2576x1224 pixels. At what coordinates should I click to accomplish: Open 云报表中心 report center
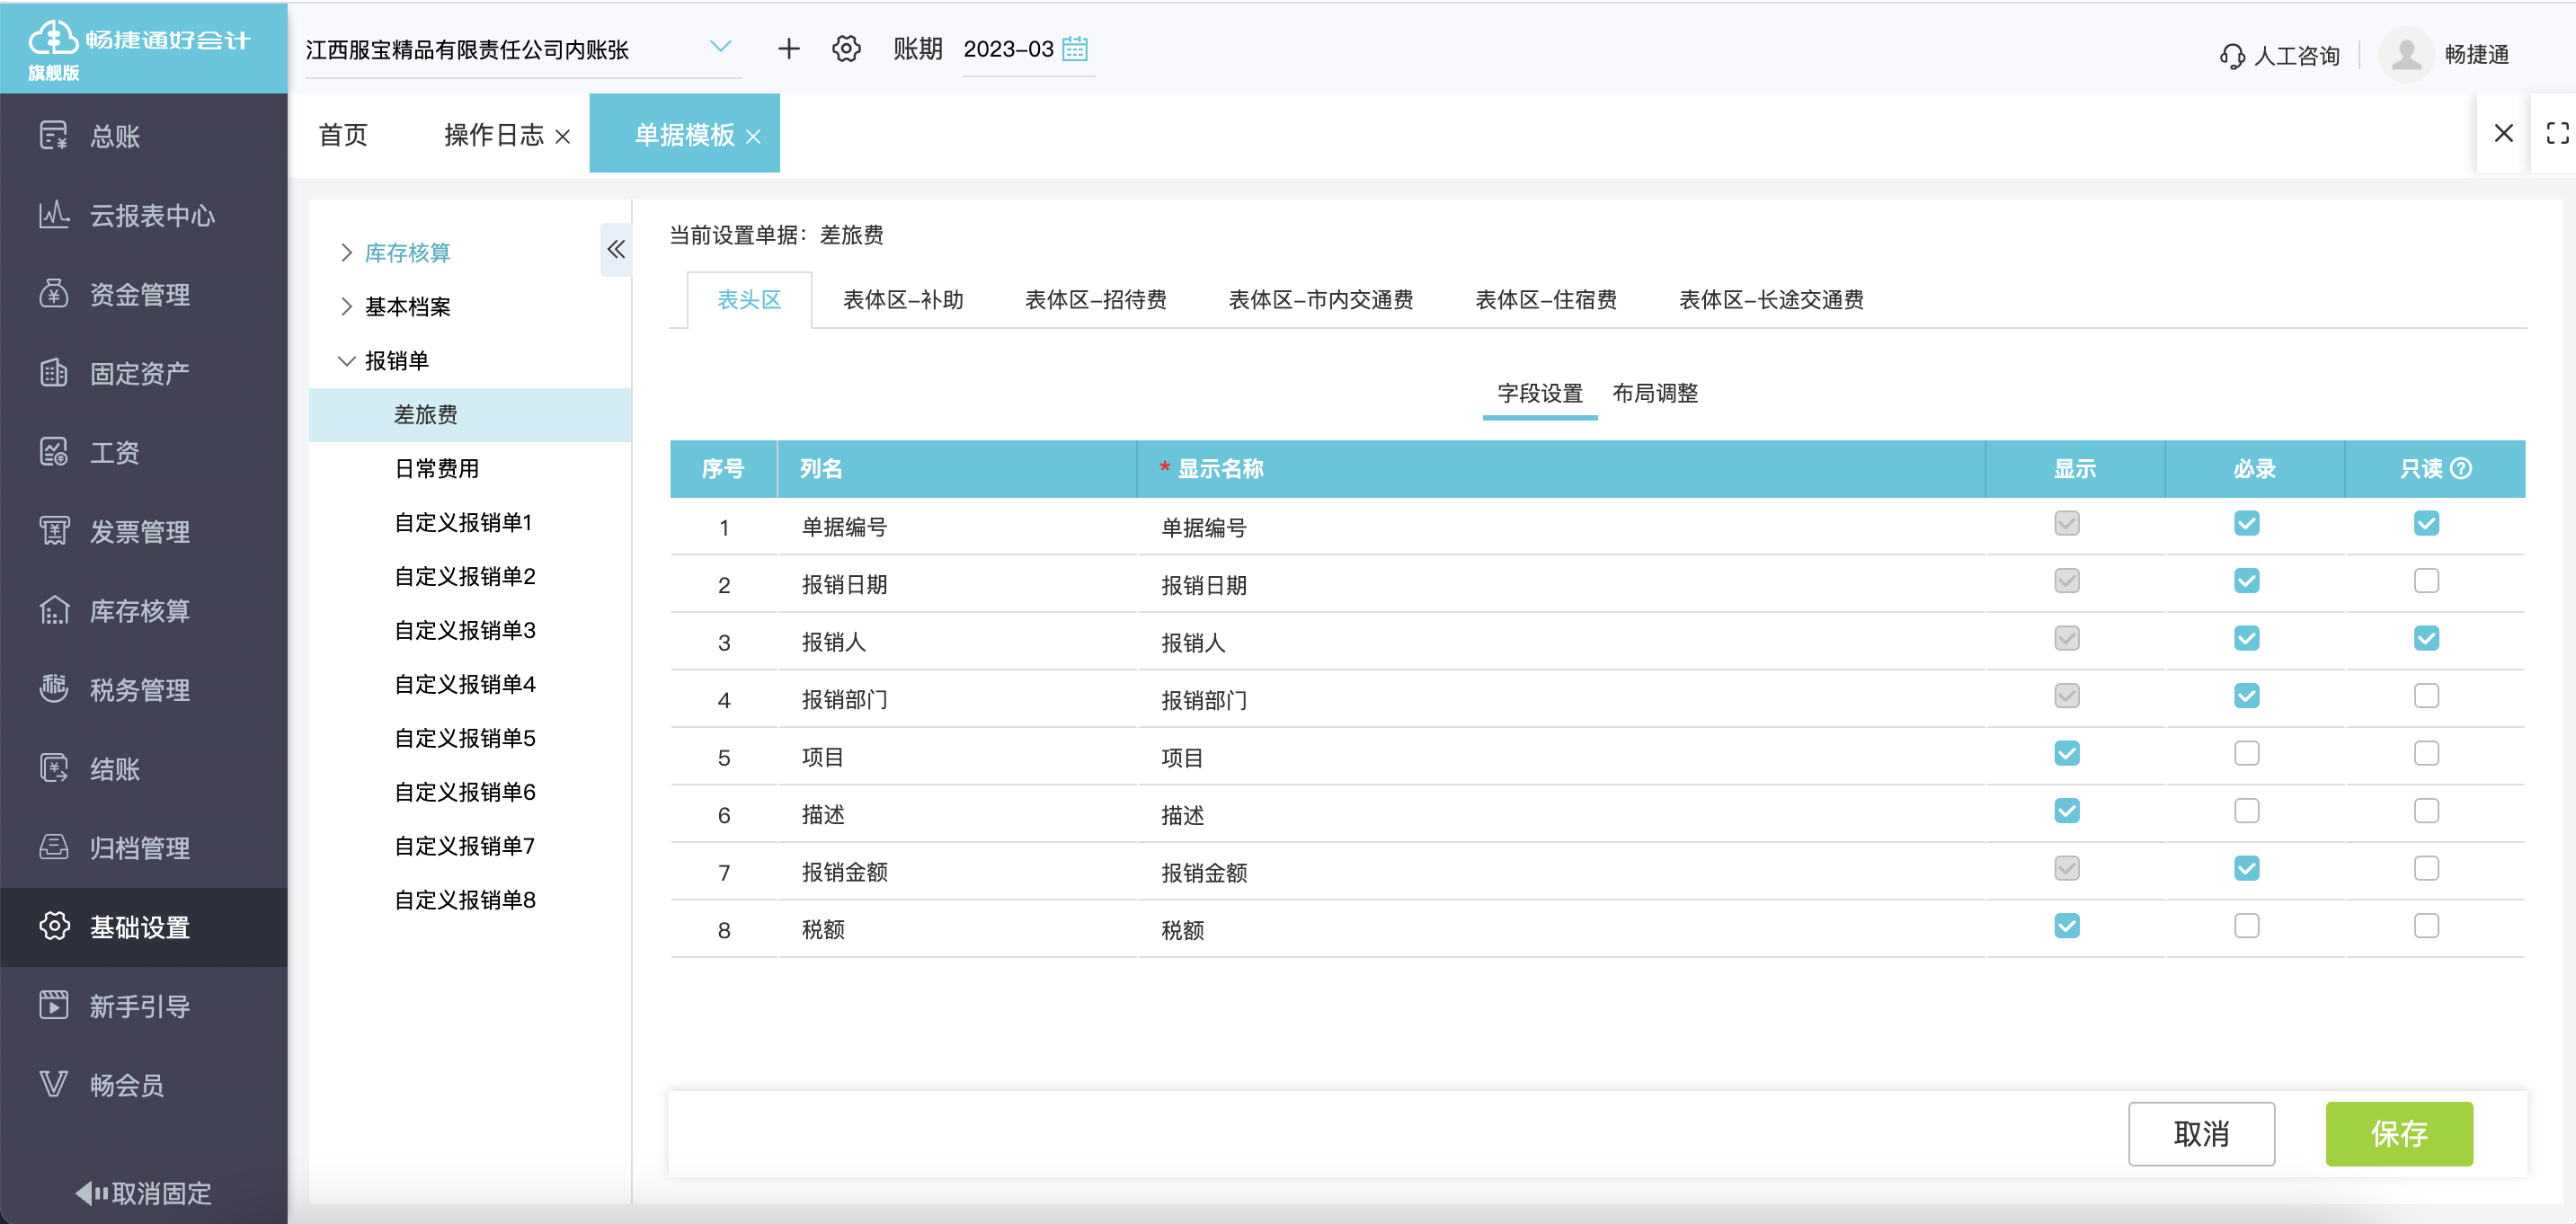147,215
